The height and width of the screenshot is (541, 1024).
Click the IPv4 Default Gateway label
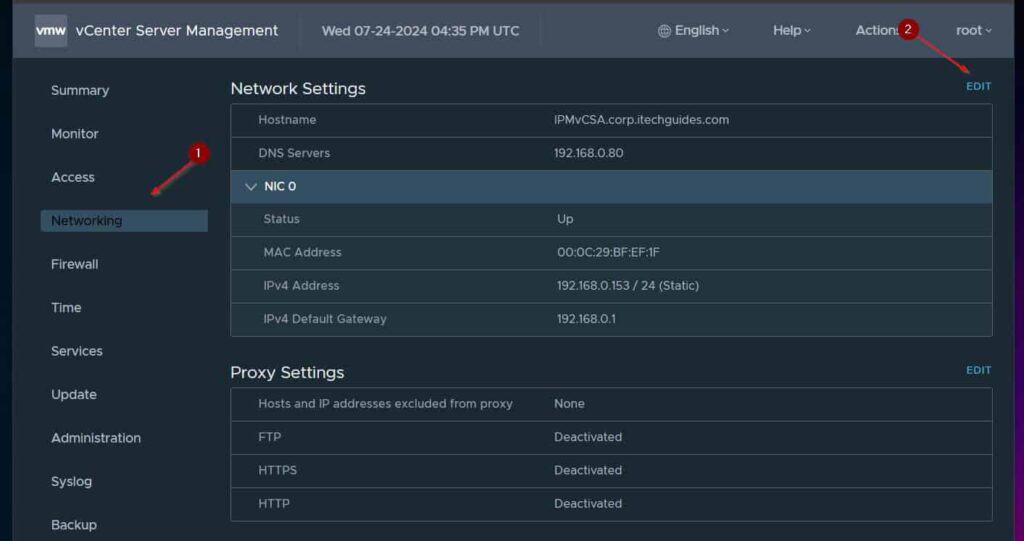[x=325, y=319]
